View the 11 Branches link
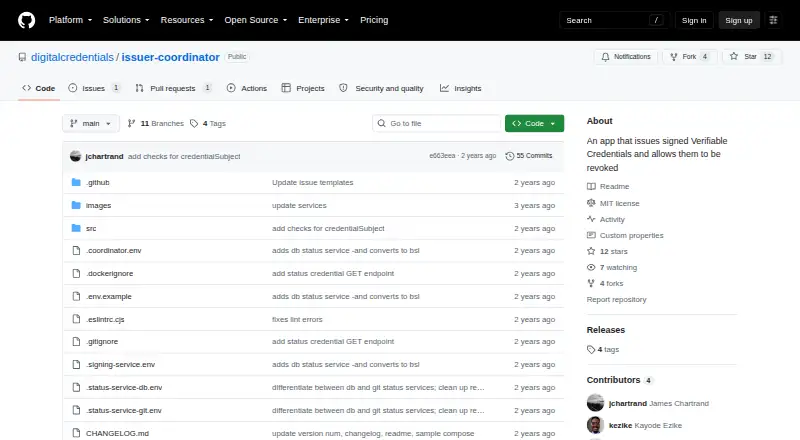Image resolution: width=800 pixels, height=440 pixels. [x=156, y=124]
